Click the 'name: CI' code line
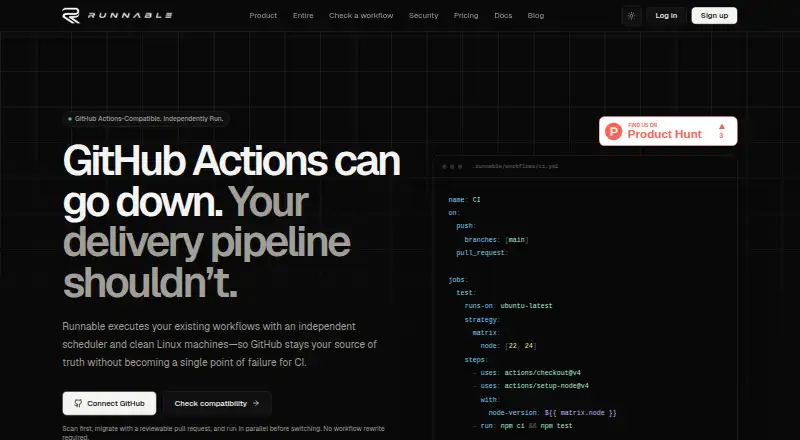Image resolution: width=800 pixels, height=440 pixels. point(464,200)
